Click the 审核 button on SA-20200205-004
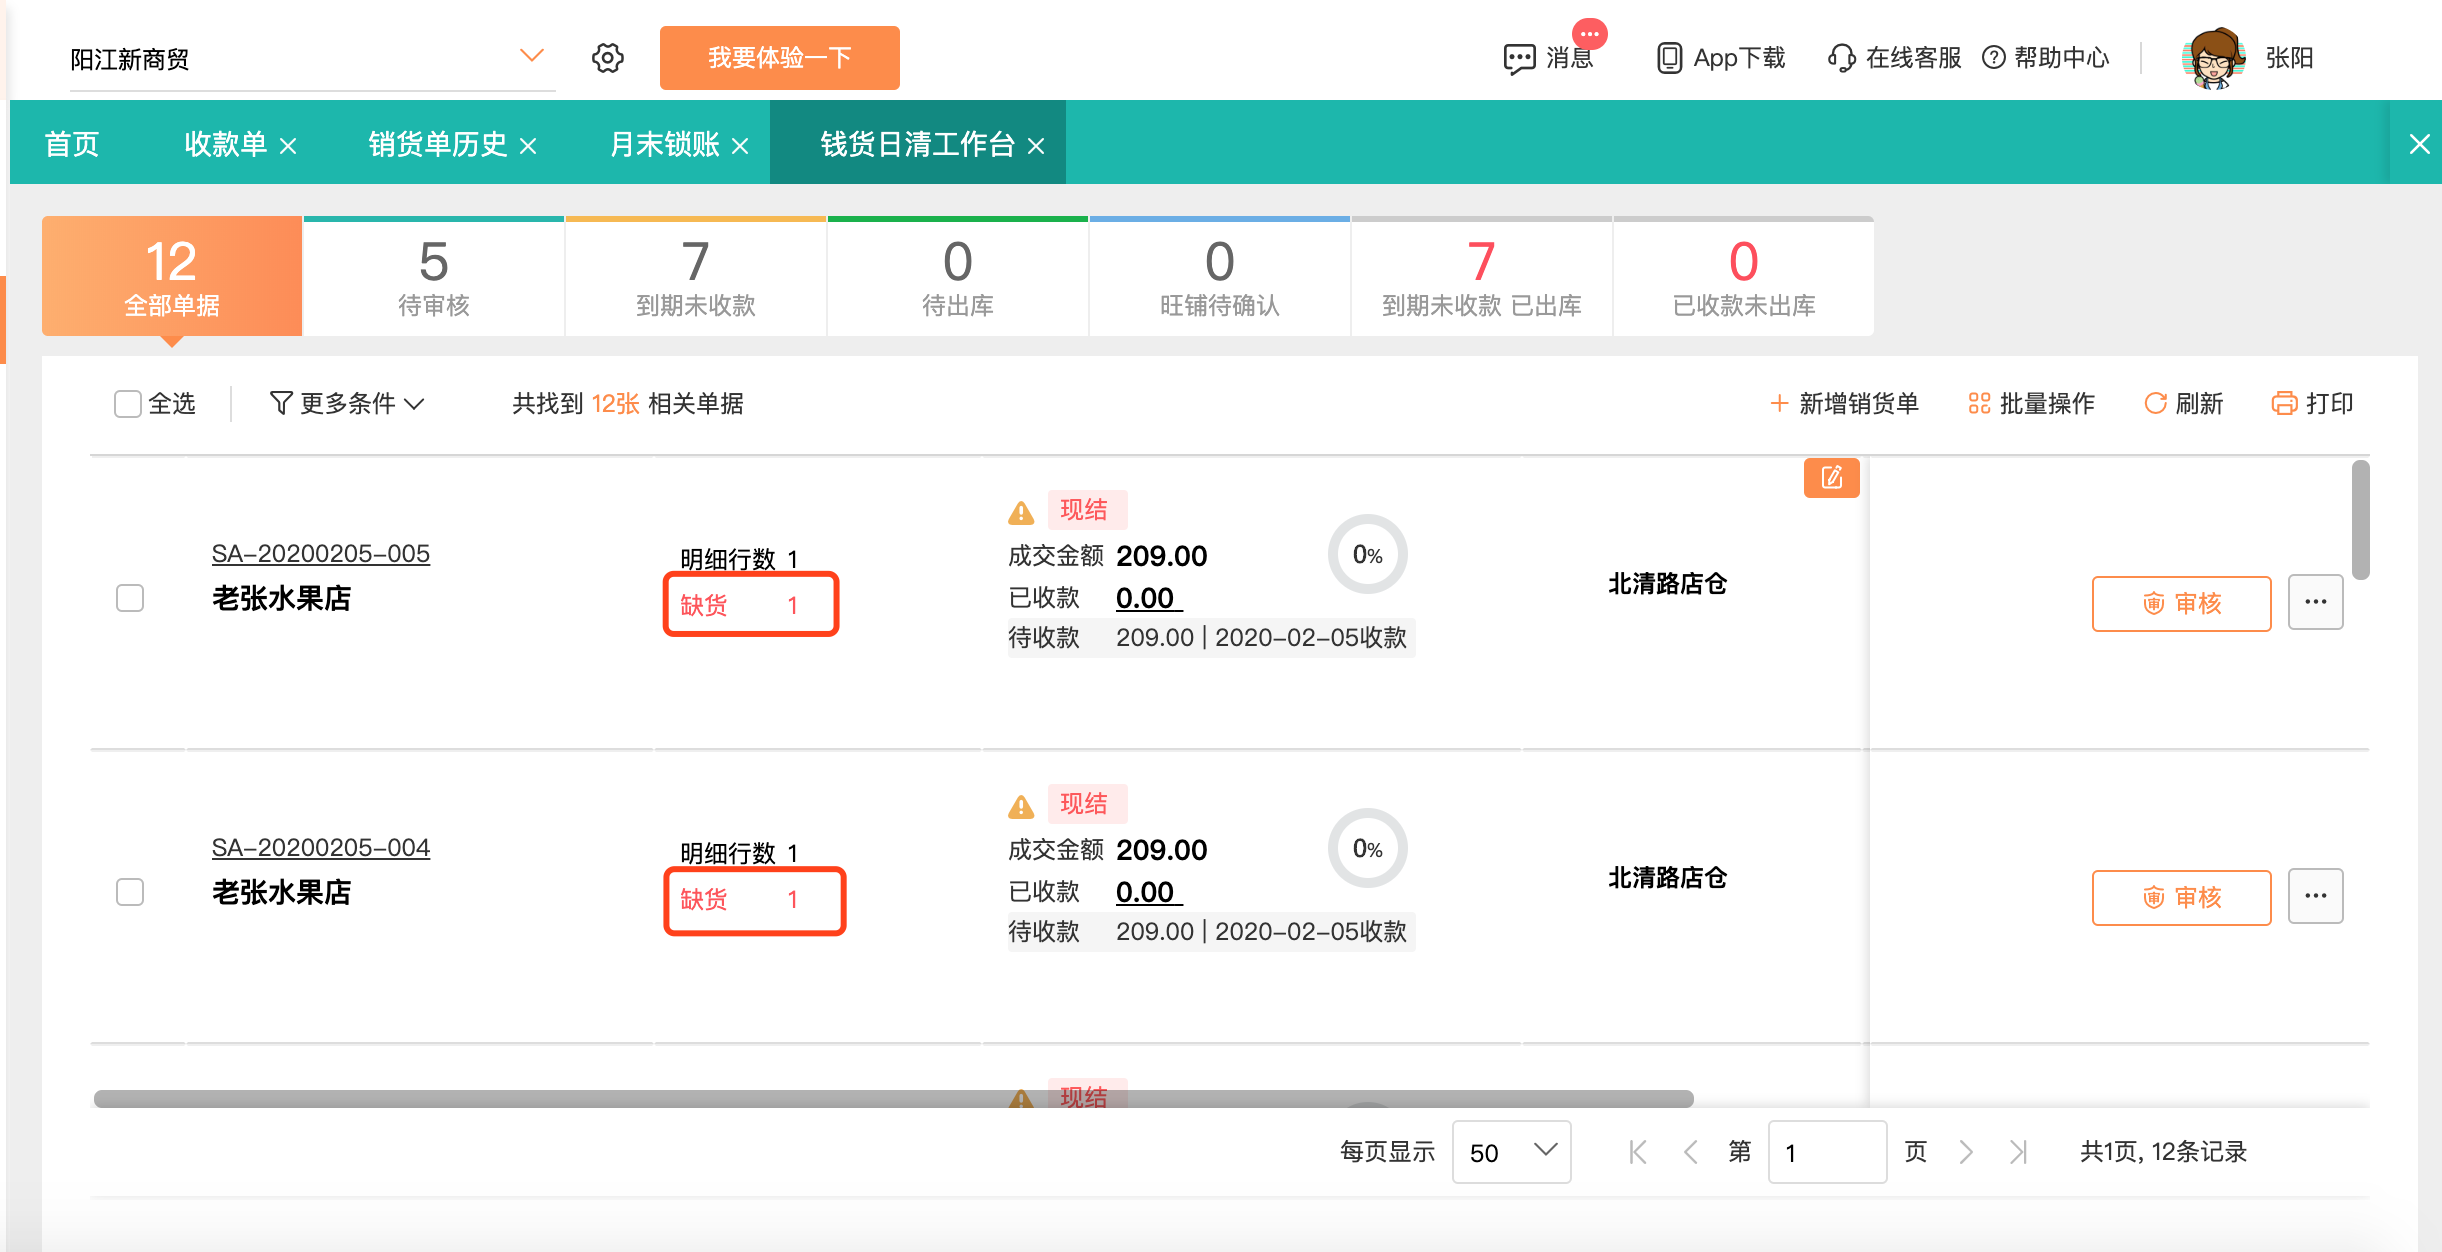The image size is (2442, 1252). [2182, 896]
